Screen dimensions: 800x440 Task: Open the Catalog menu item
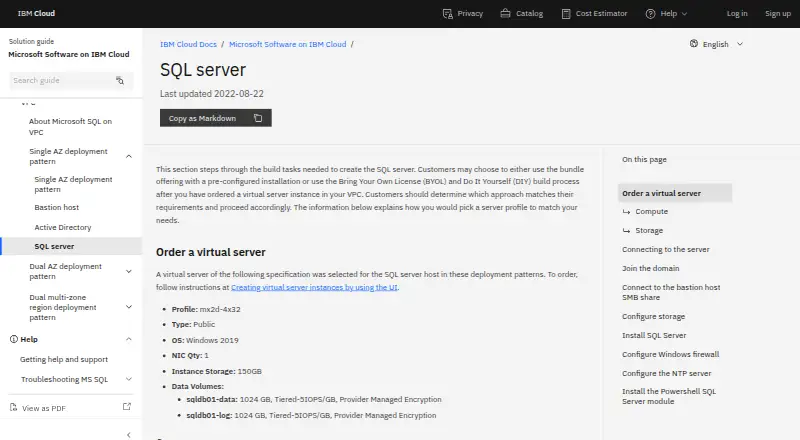[x=521, y=14]
